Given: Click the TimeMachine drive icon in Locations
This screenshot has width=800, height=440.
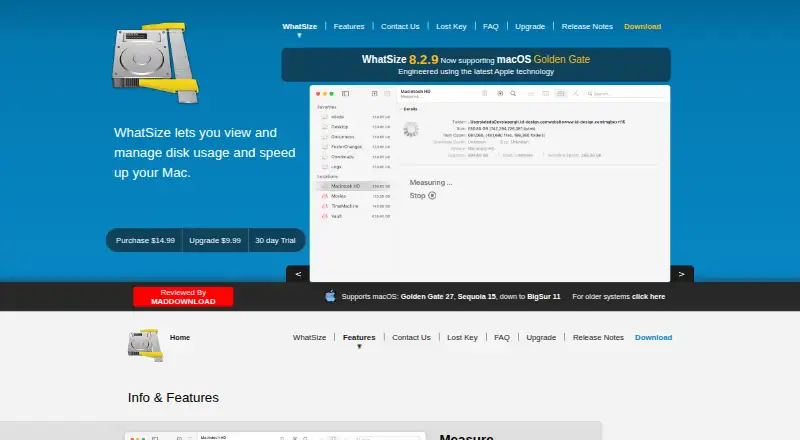Looking at the screenshot, I should [324, 206].
